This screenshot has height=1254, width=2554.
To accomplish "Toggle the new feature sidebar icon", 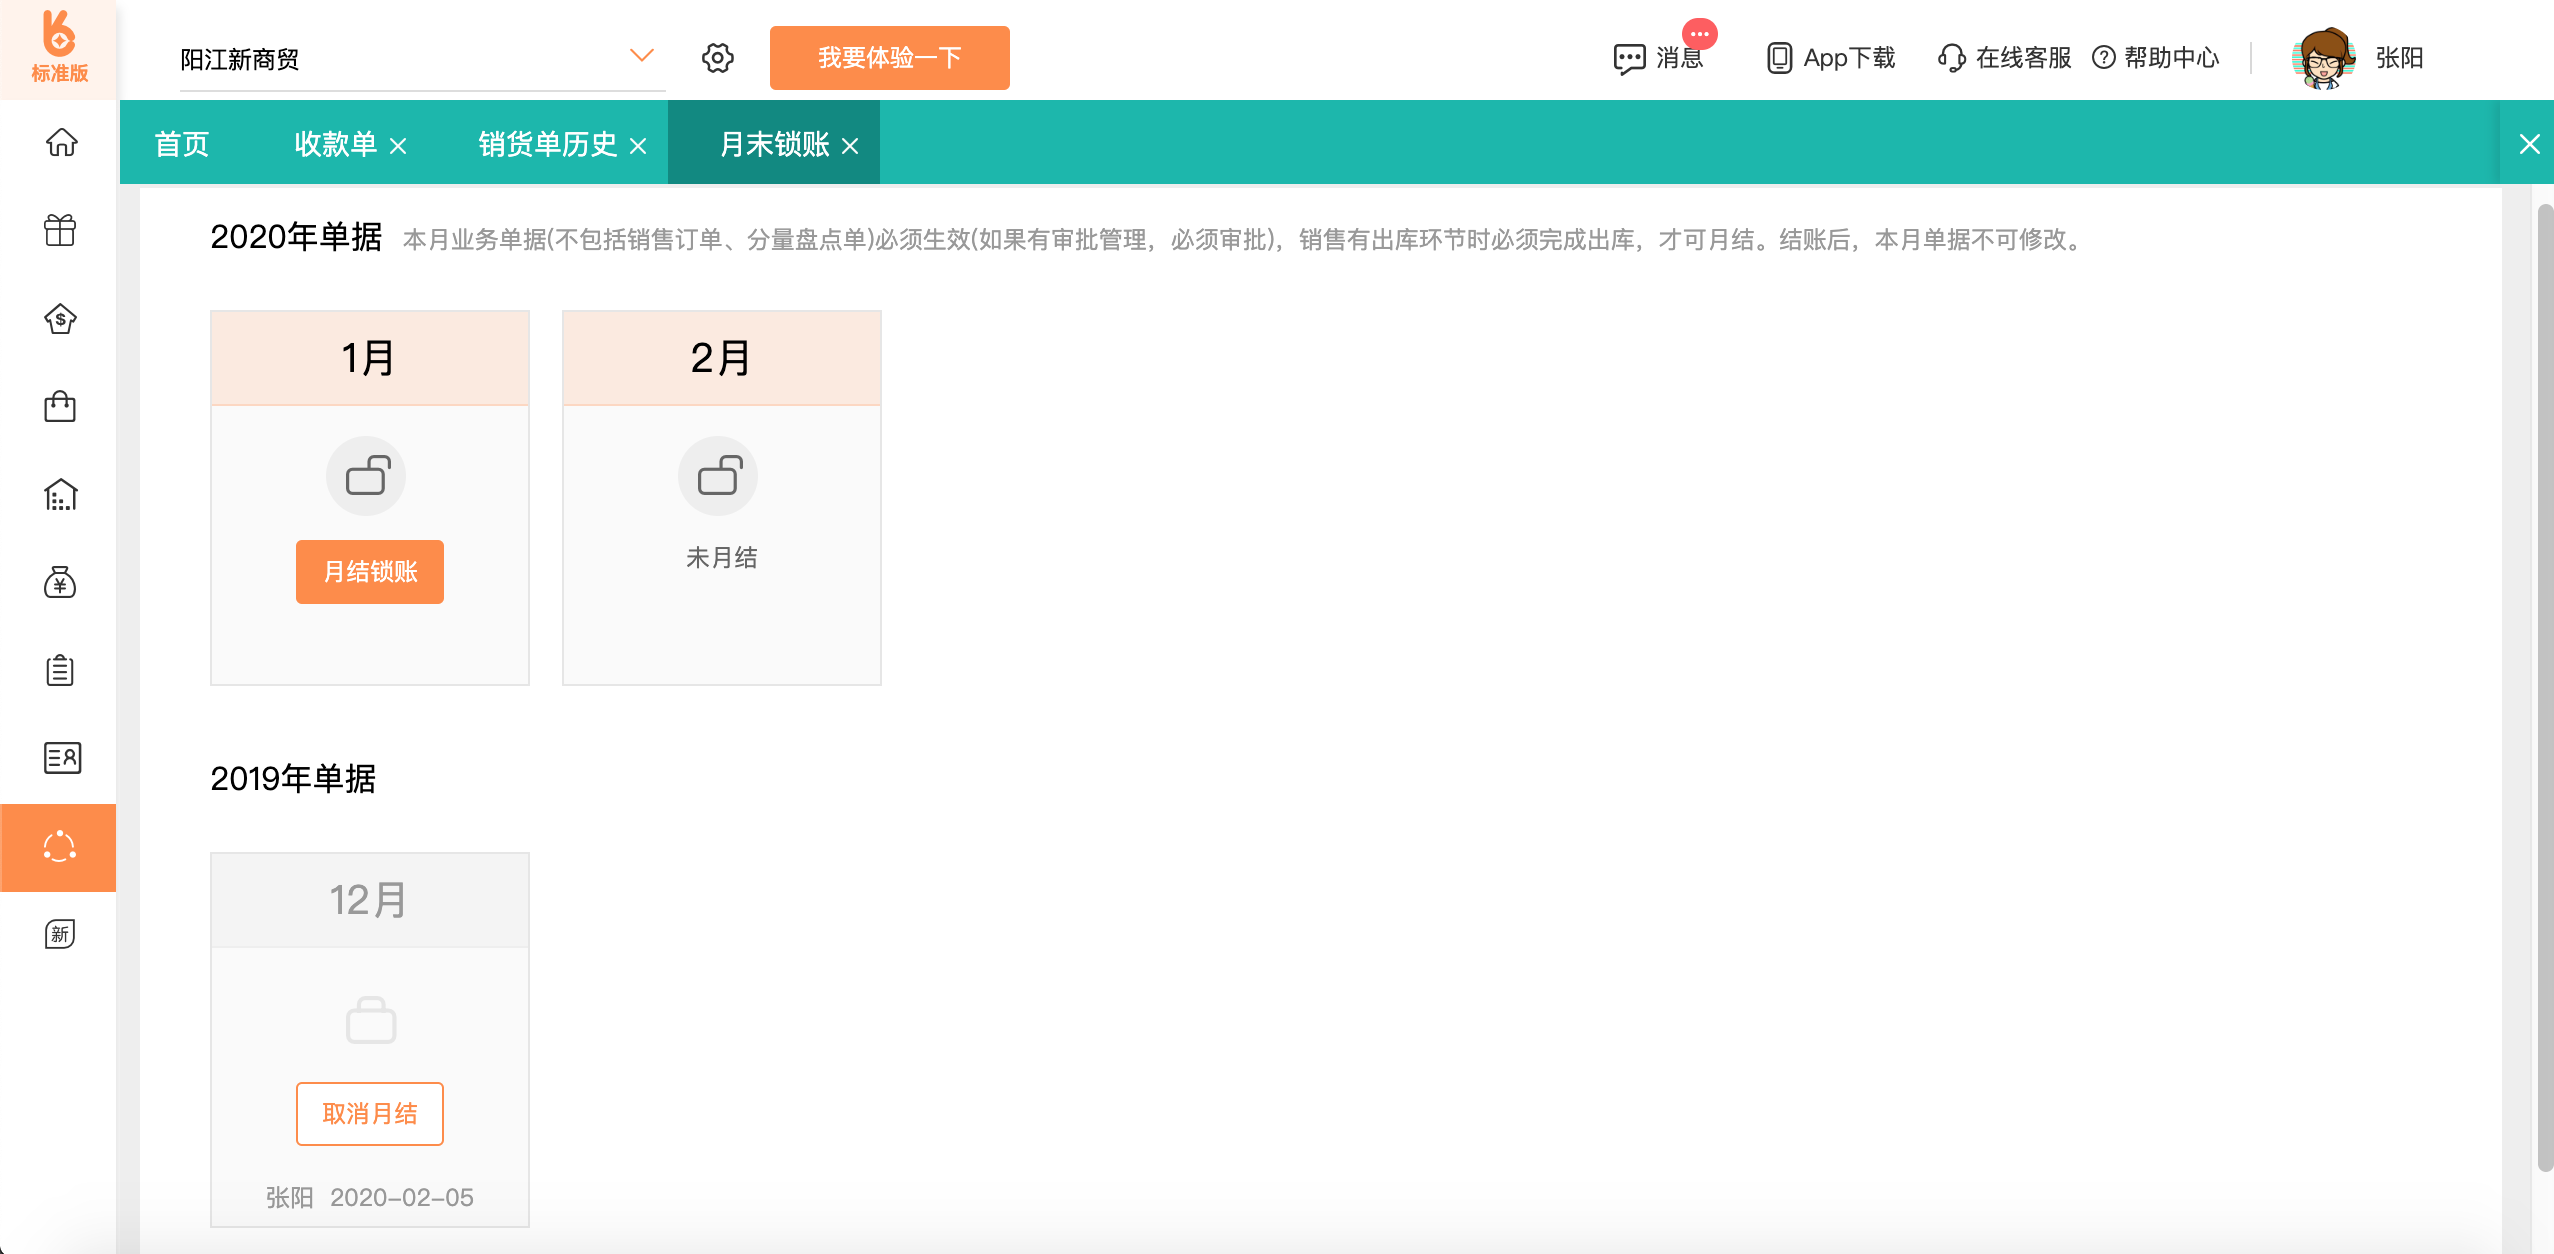I will (60, 933).
